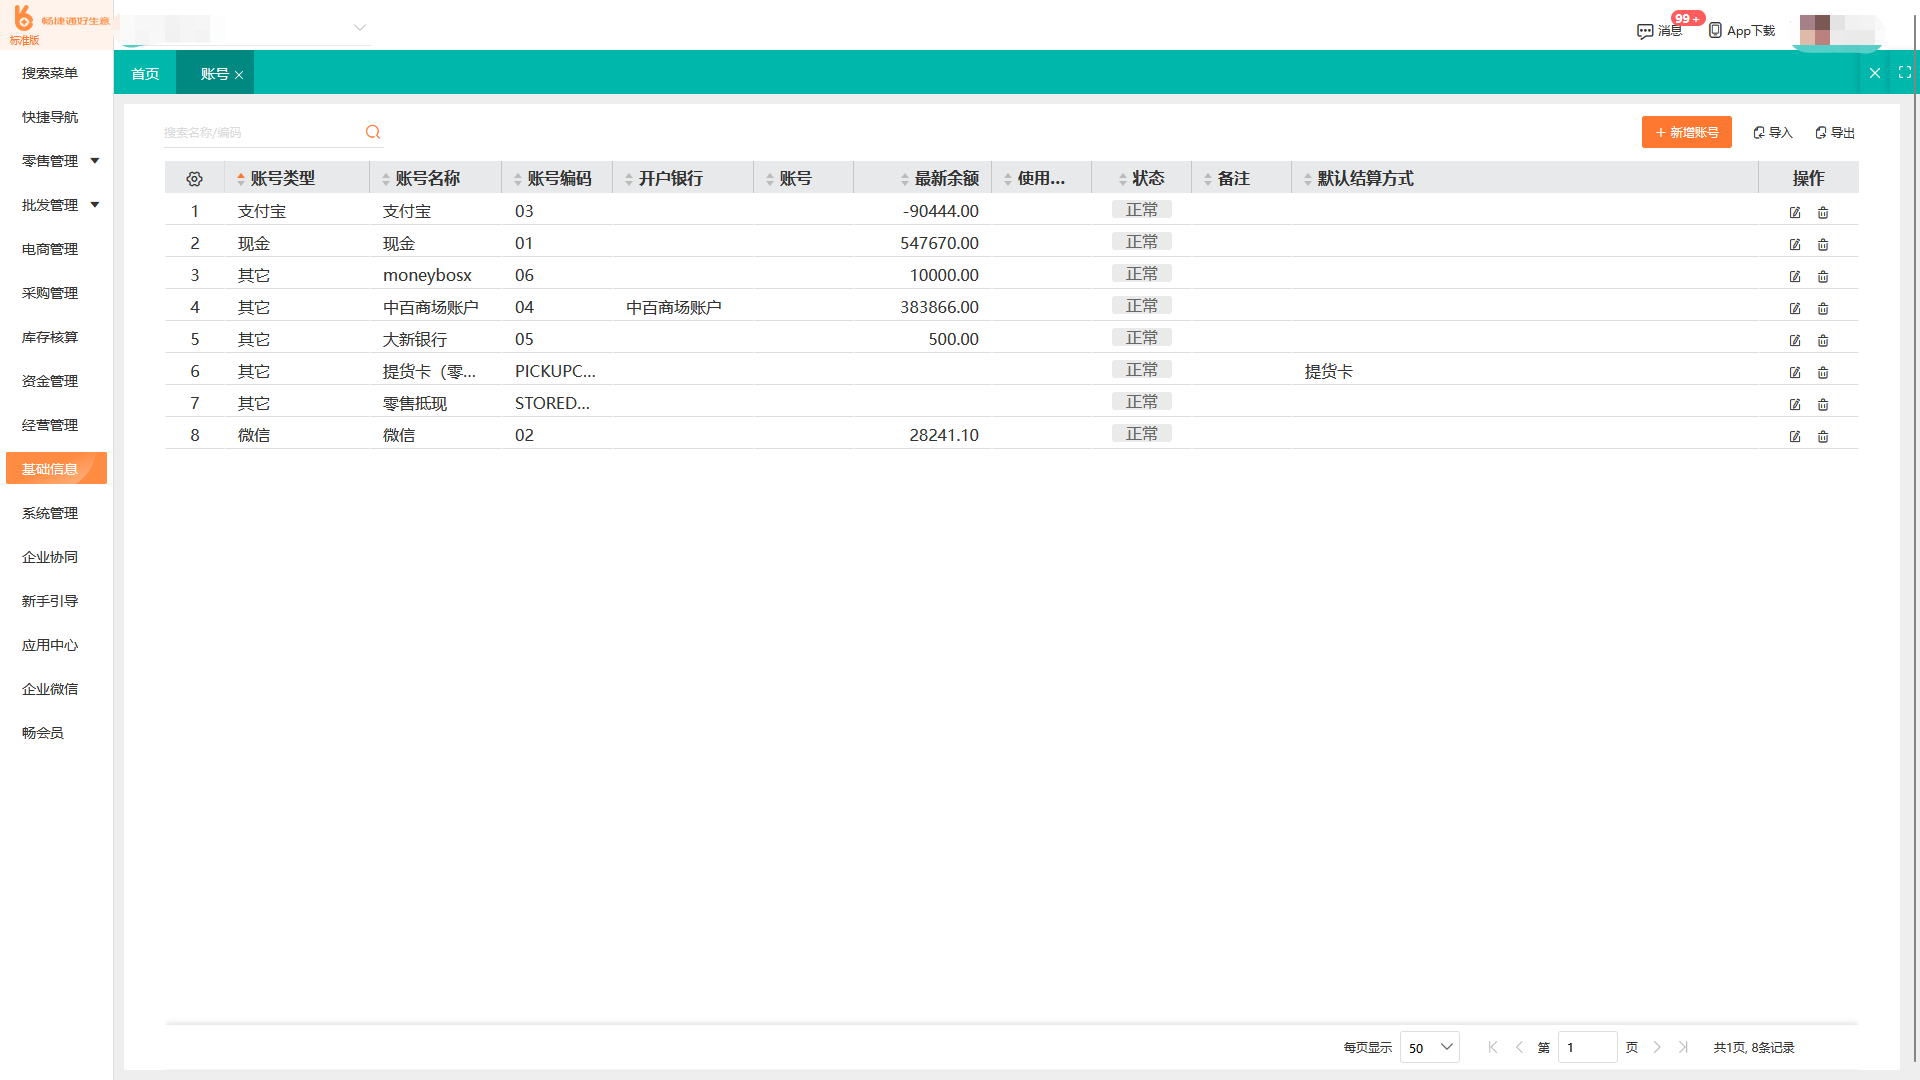The width and height of the screenshot is (1920, 1080).
Task: Select the 首页 tab
Action: (x=146, y=73)
